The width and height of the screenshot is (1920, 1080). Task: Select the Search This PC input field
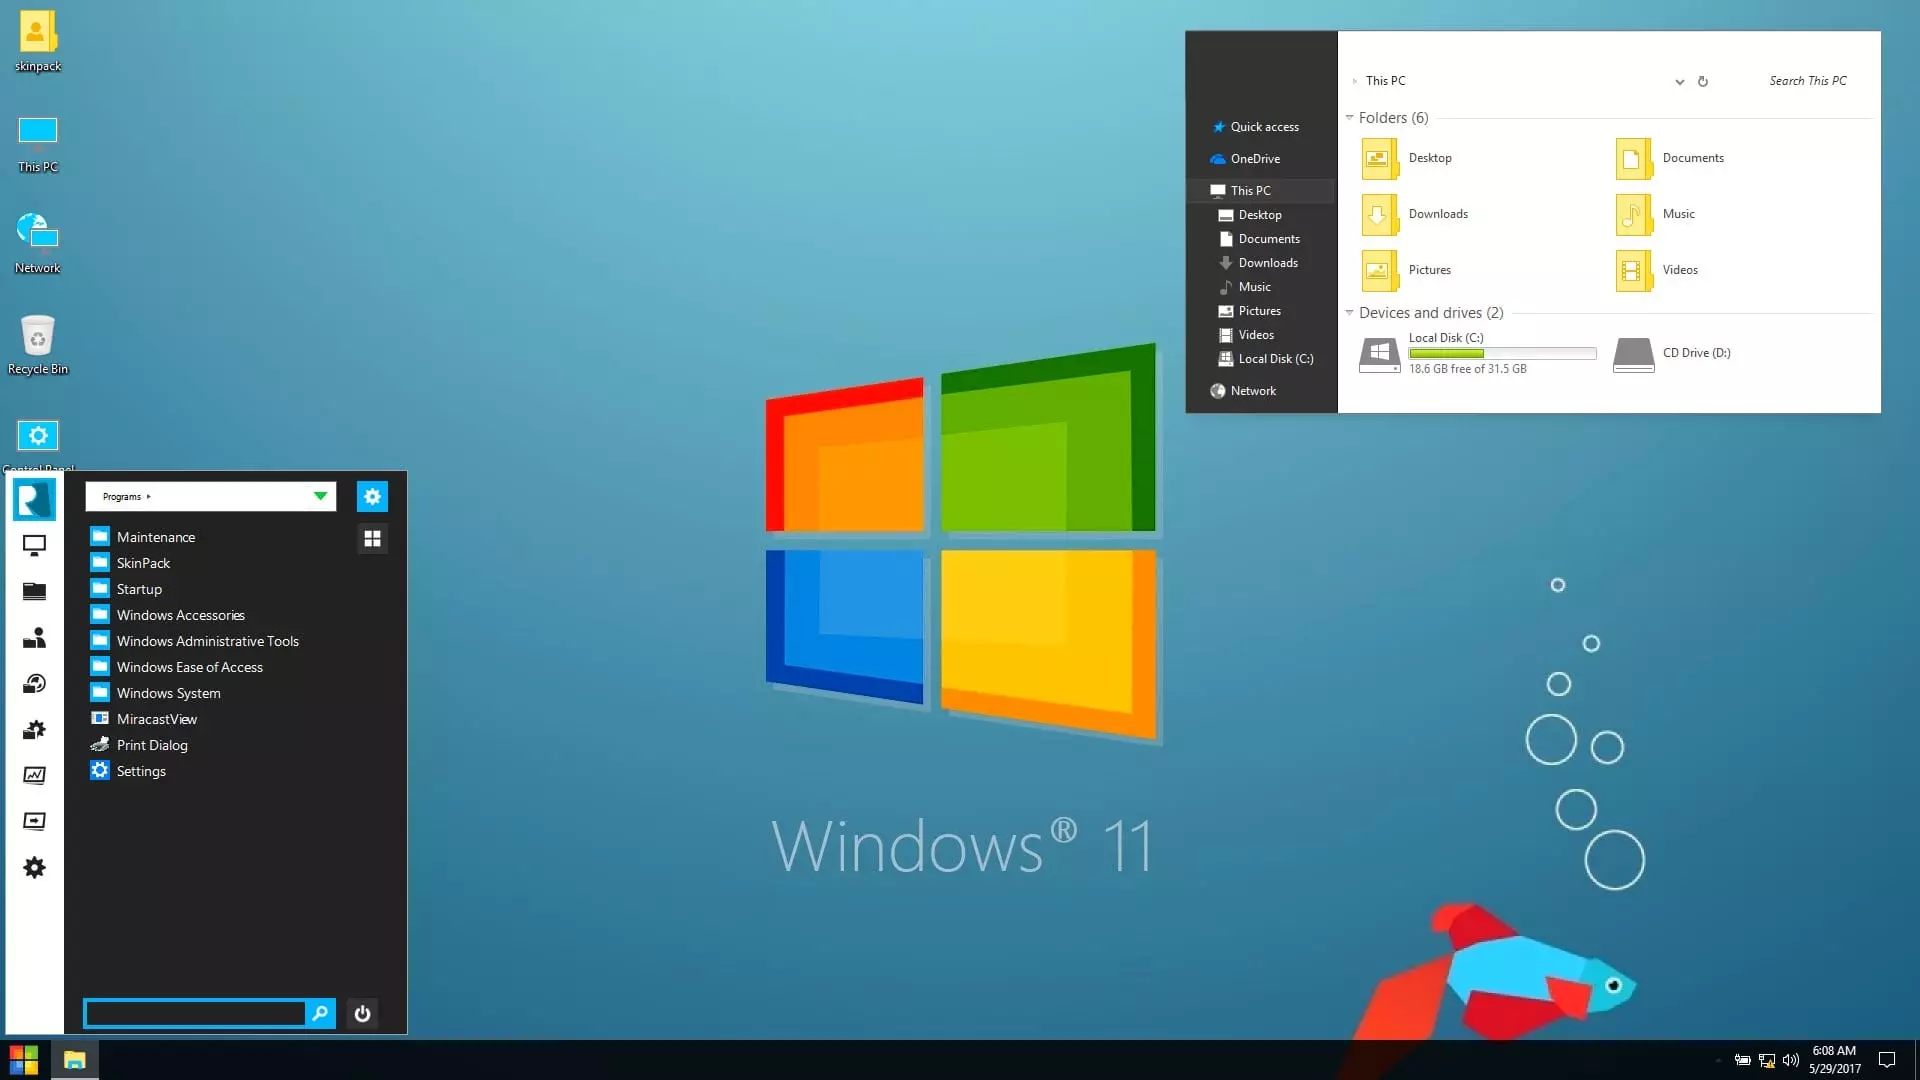coord(1808,80)
